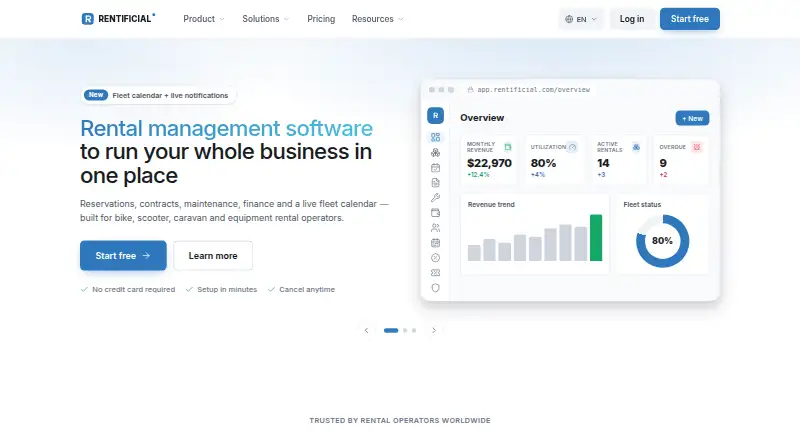
Task: Expand the Resources menu
Action: coord(378,19)
